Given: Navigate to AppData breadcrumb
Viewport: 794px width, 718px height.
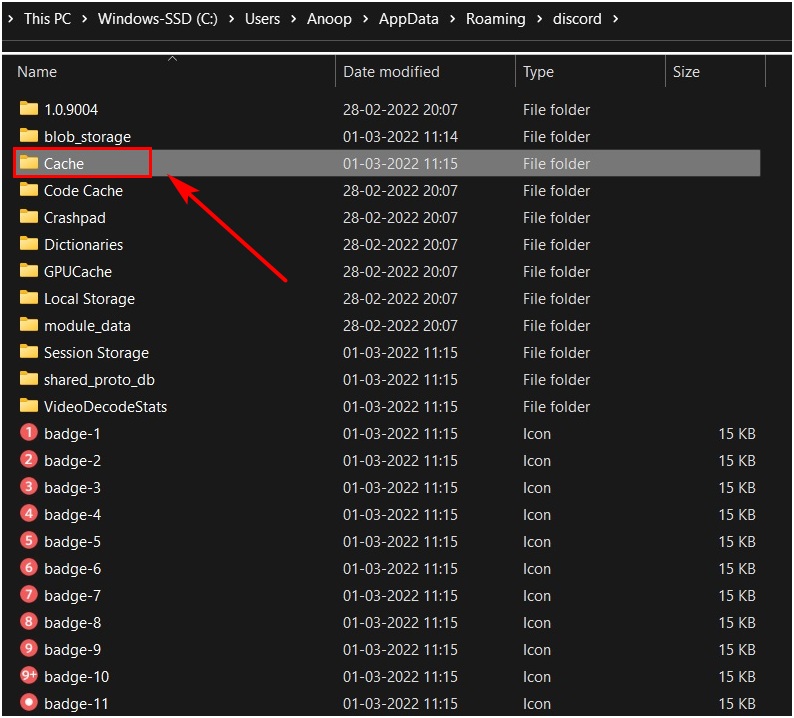Looking at the screenshot, I should 409,19.
